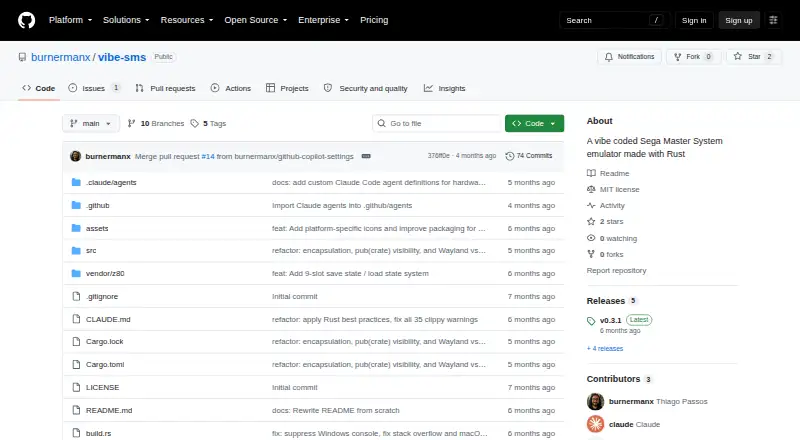Click the 376ff0e commit hash
Image resolution: width=800 pixels, height=440 pixels.
pos(438,156)
